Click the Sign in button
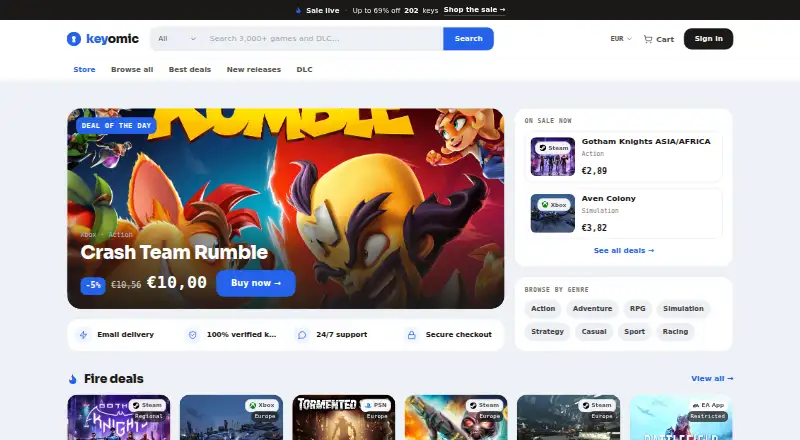The height and width of the screenshot is (440, 800). point(708,39)
